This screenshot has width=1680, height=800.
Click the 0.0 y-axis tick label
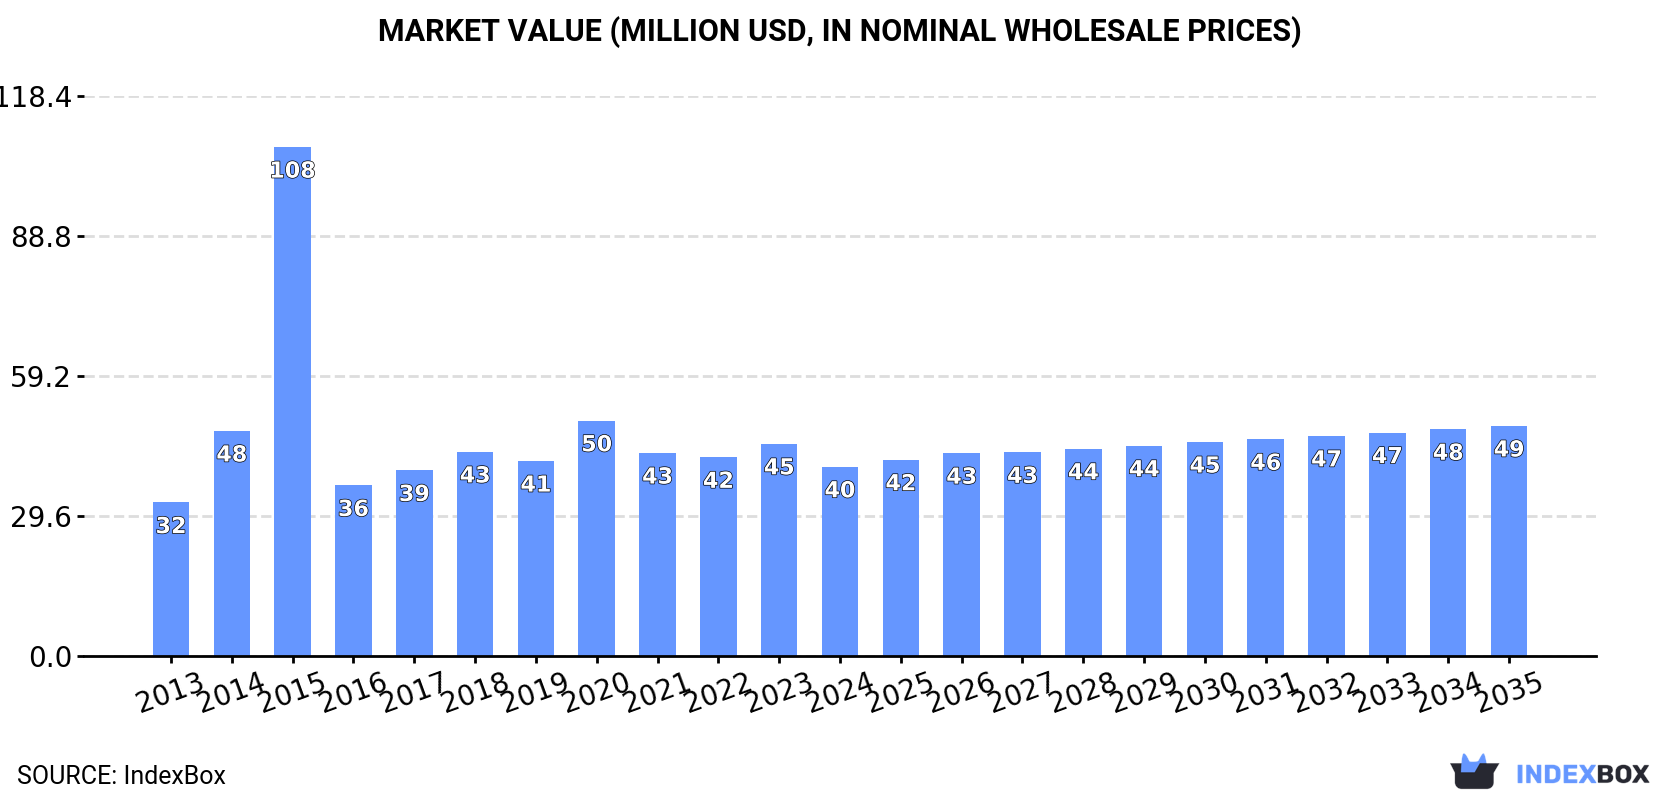pos(51,657)
